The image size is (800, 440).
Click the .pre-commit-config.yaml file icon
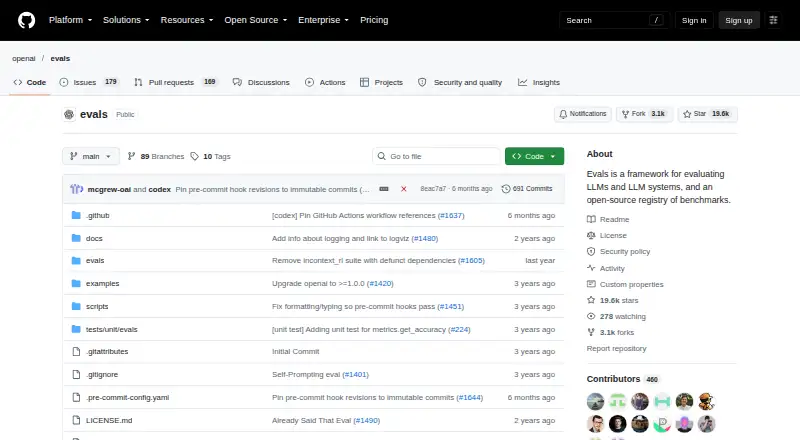click(76, 397)
